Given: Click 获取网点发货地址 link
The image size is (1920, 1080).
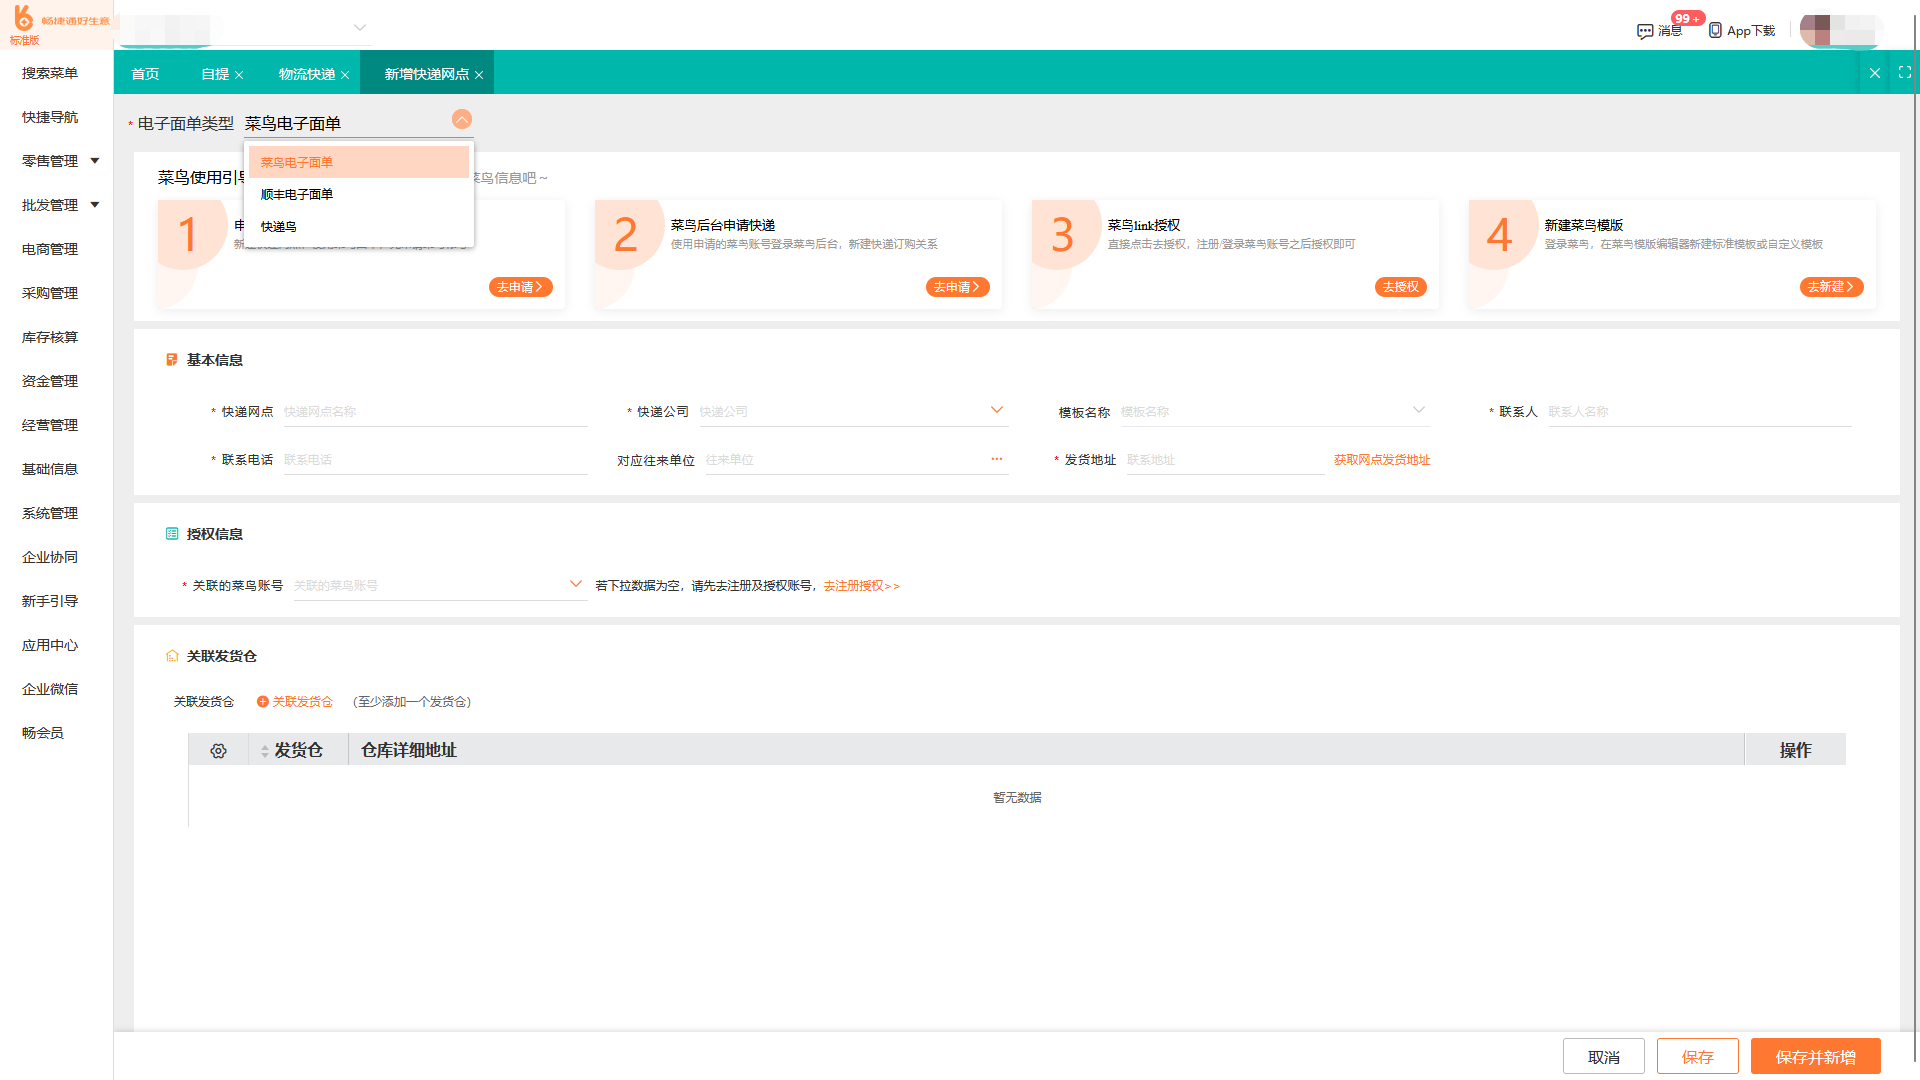Looking at the screenshot, I should 1382,459.
